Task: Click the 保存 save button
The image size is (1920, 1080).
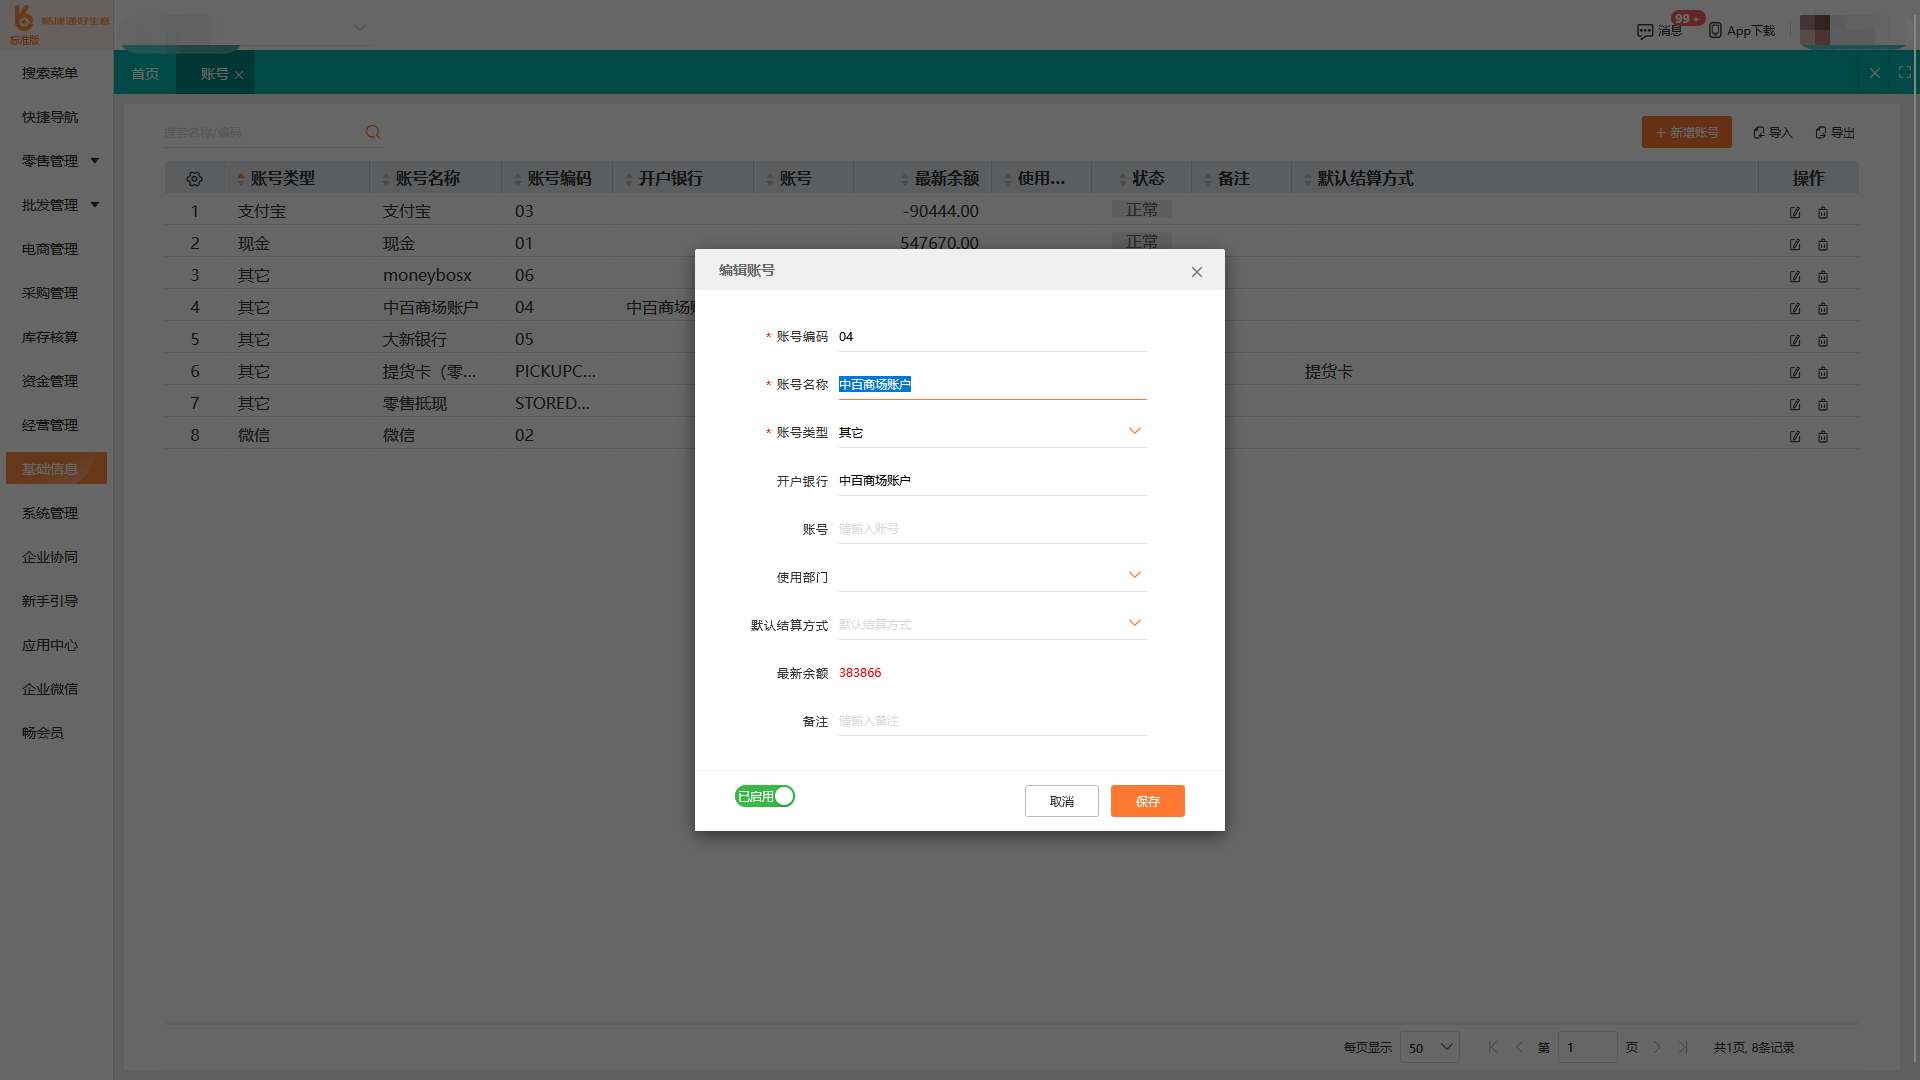Action: coord(1147,800)
